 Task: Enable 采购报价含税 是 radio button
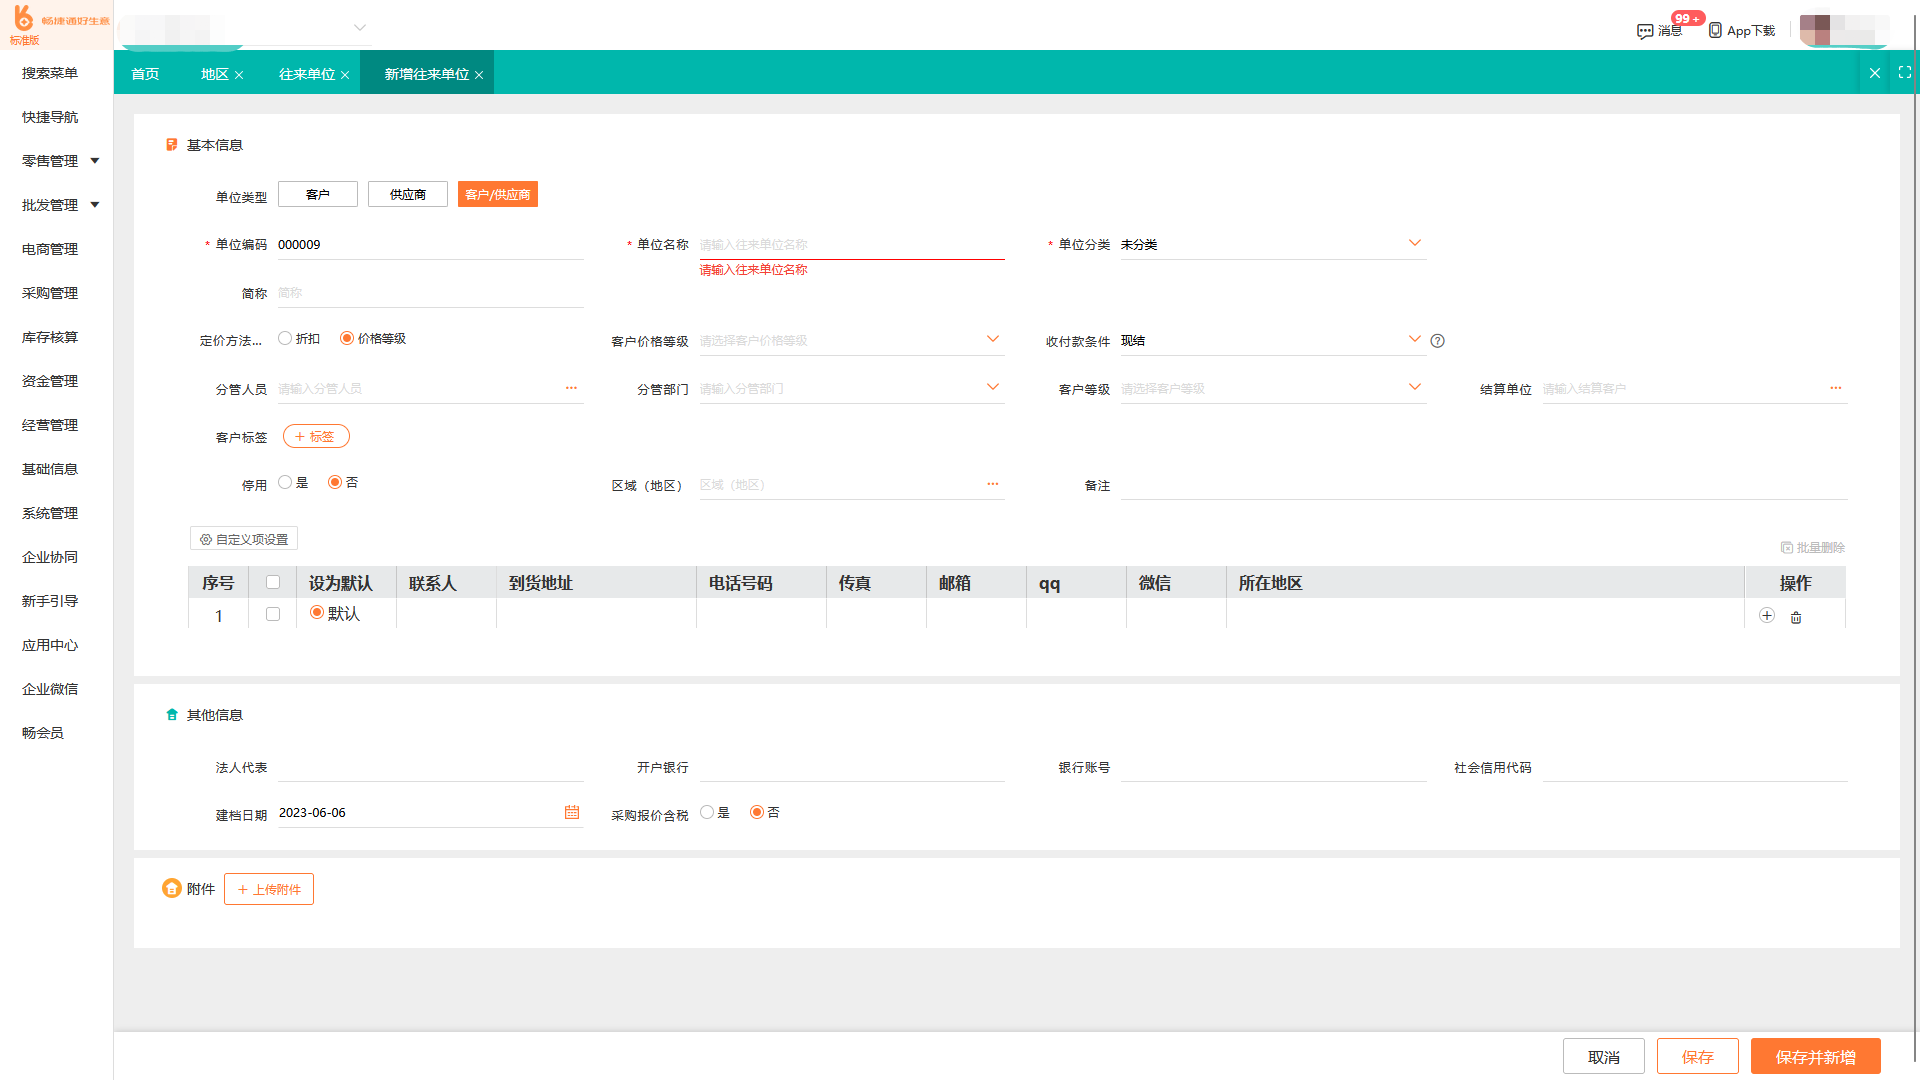[x=708, y=812]
